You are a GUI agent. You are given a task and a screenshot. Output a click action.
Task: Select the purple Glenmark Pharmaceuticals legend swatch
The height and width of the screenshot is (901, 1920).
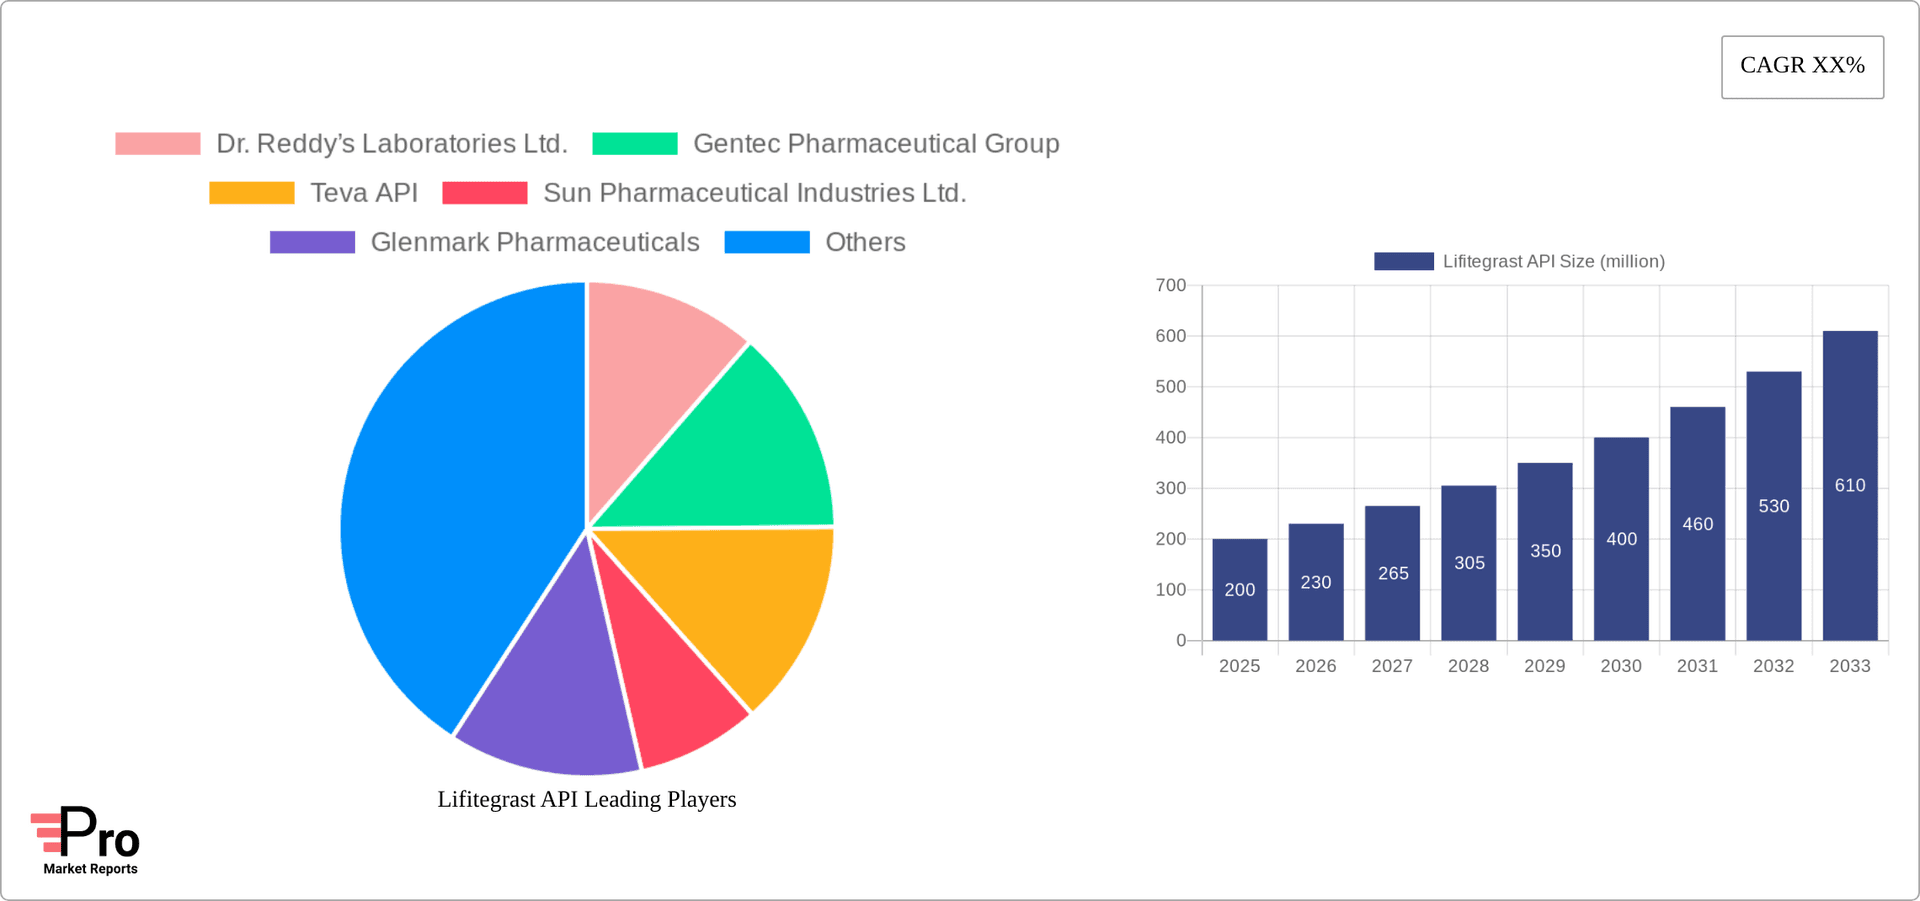point(311,241)
